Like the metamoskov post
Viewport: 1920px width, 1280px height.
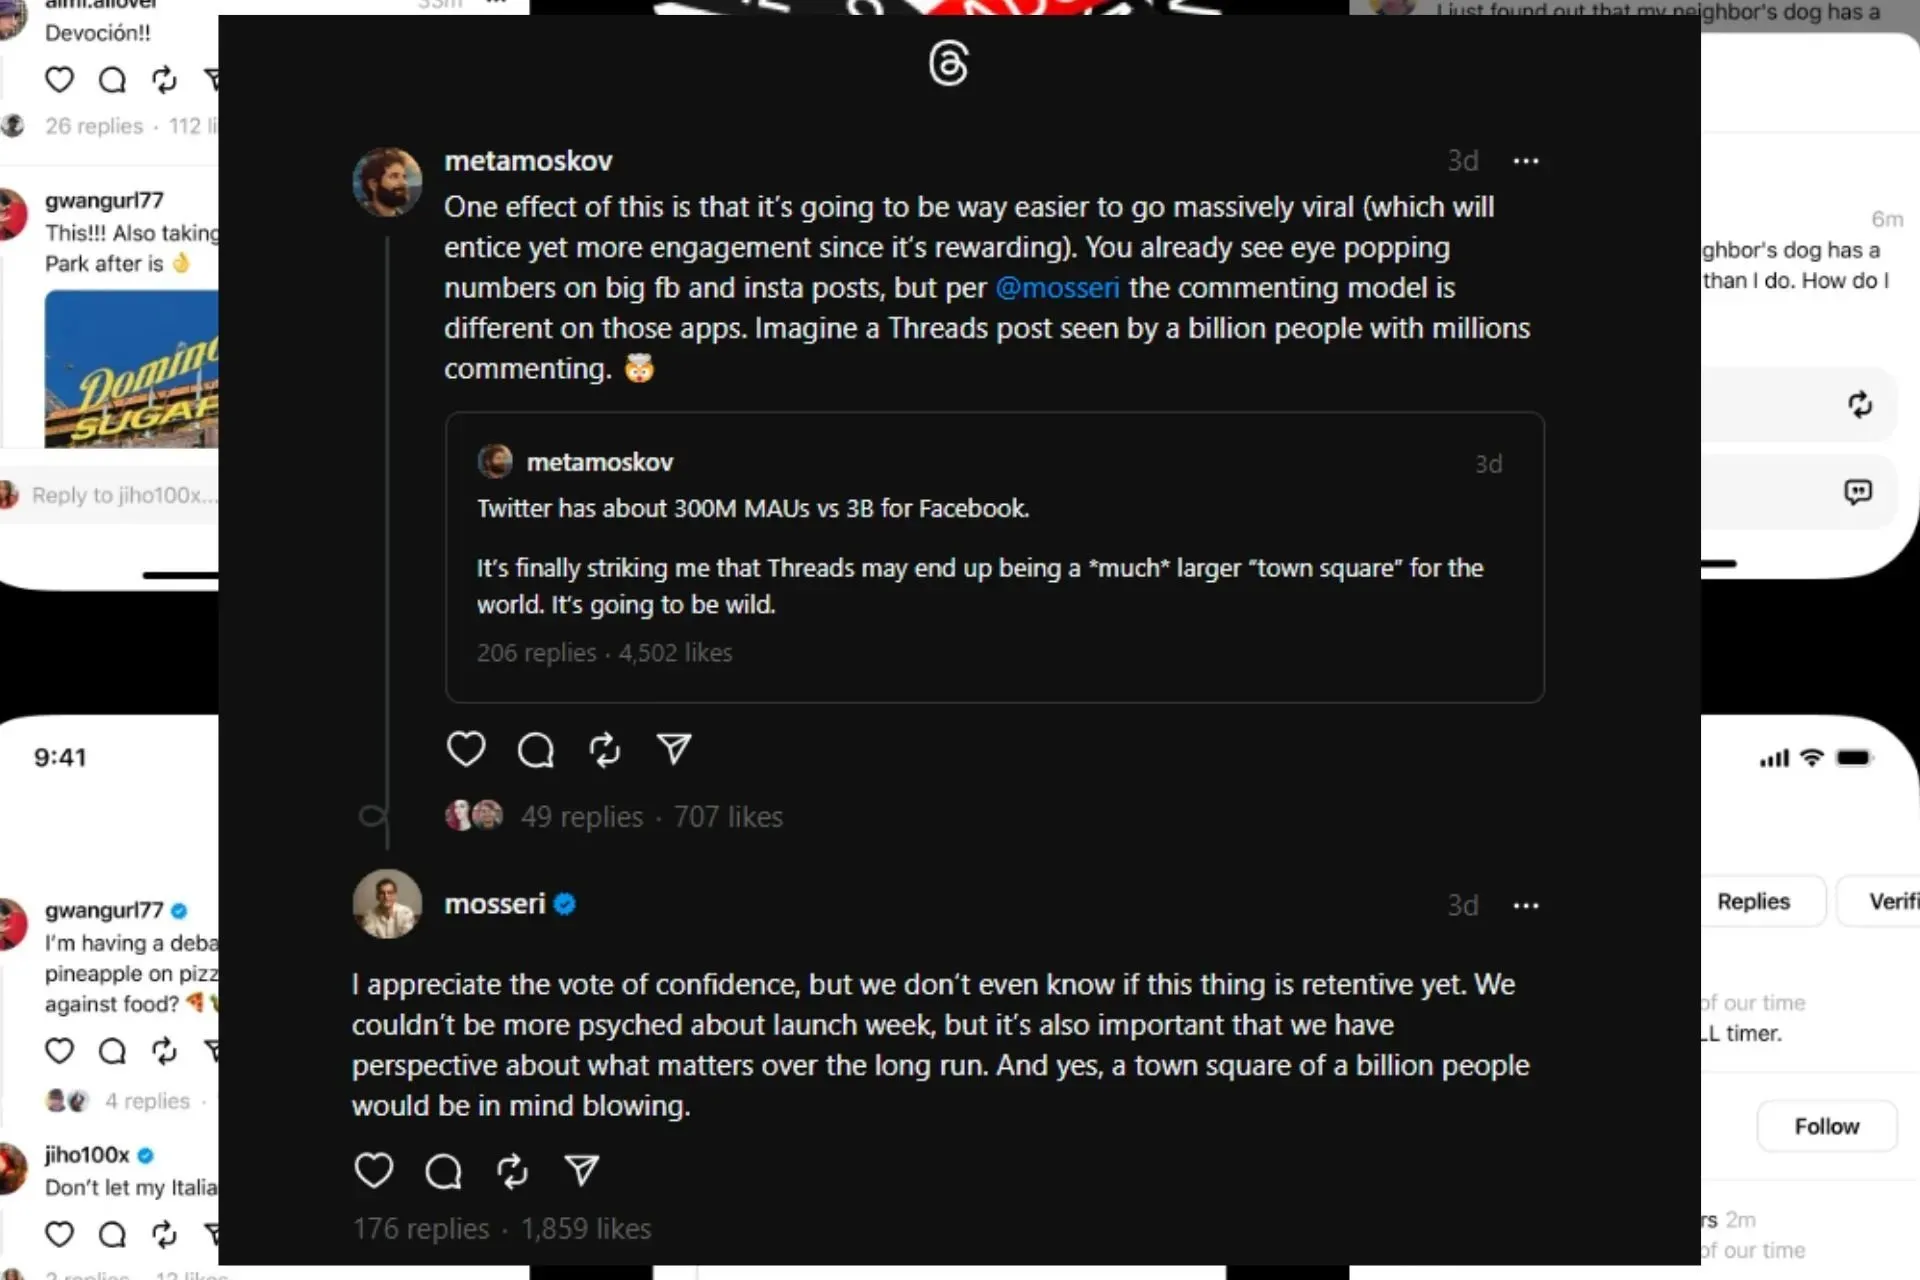tap(467, 749)
